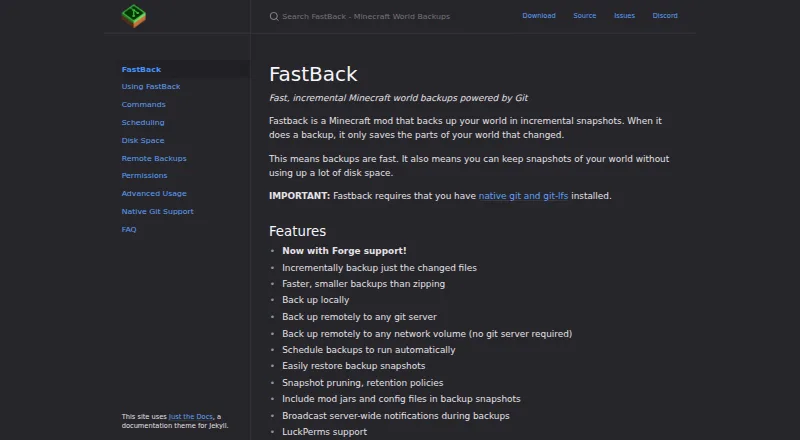Open the Source link in header

coord(585,16)
